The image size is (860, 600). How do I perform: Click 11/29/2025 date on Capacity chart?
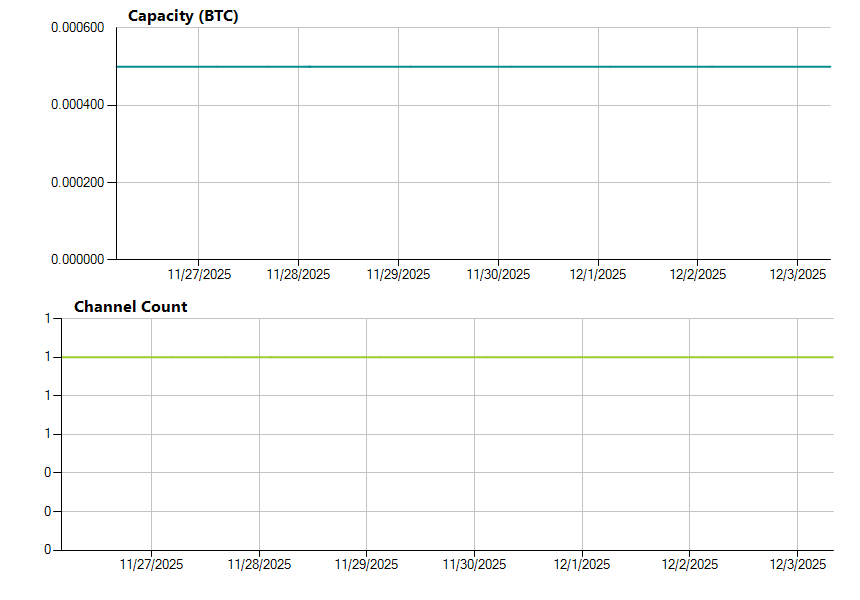point(398,274)
